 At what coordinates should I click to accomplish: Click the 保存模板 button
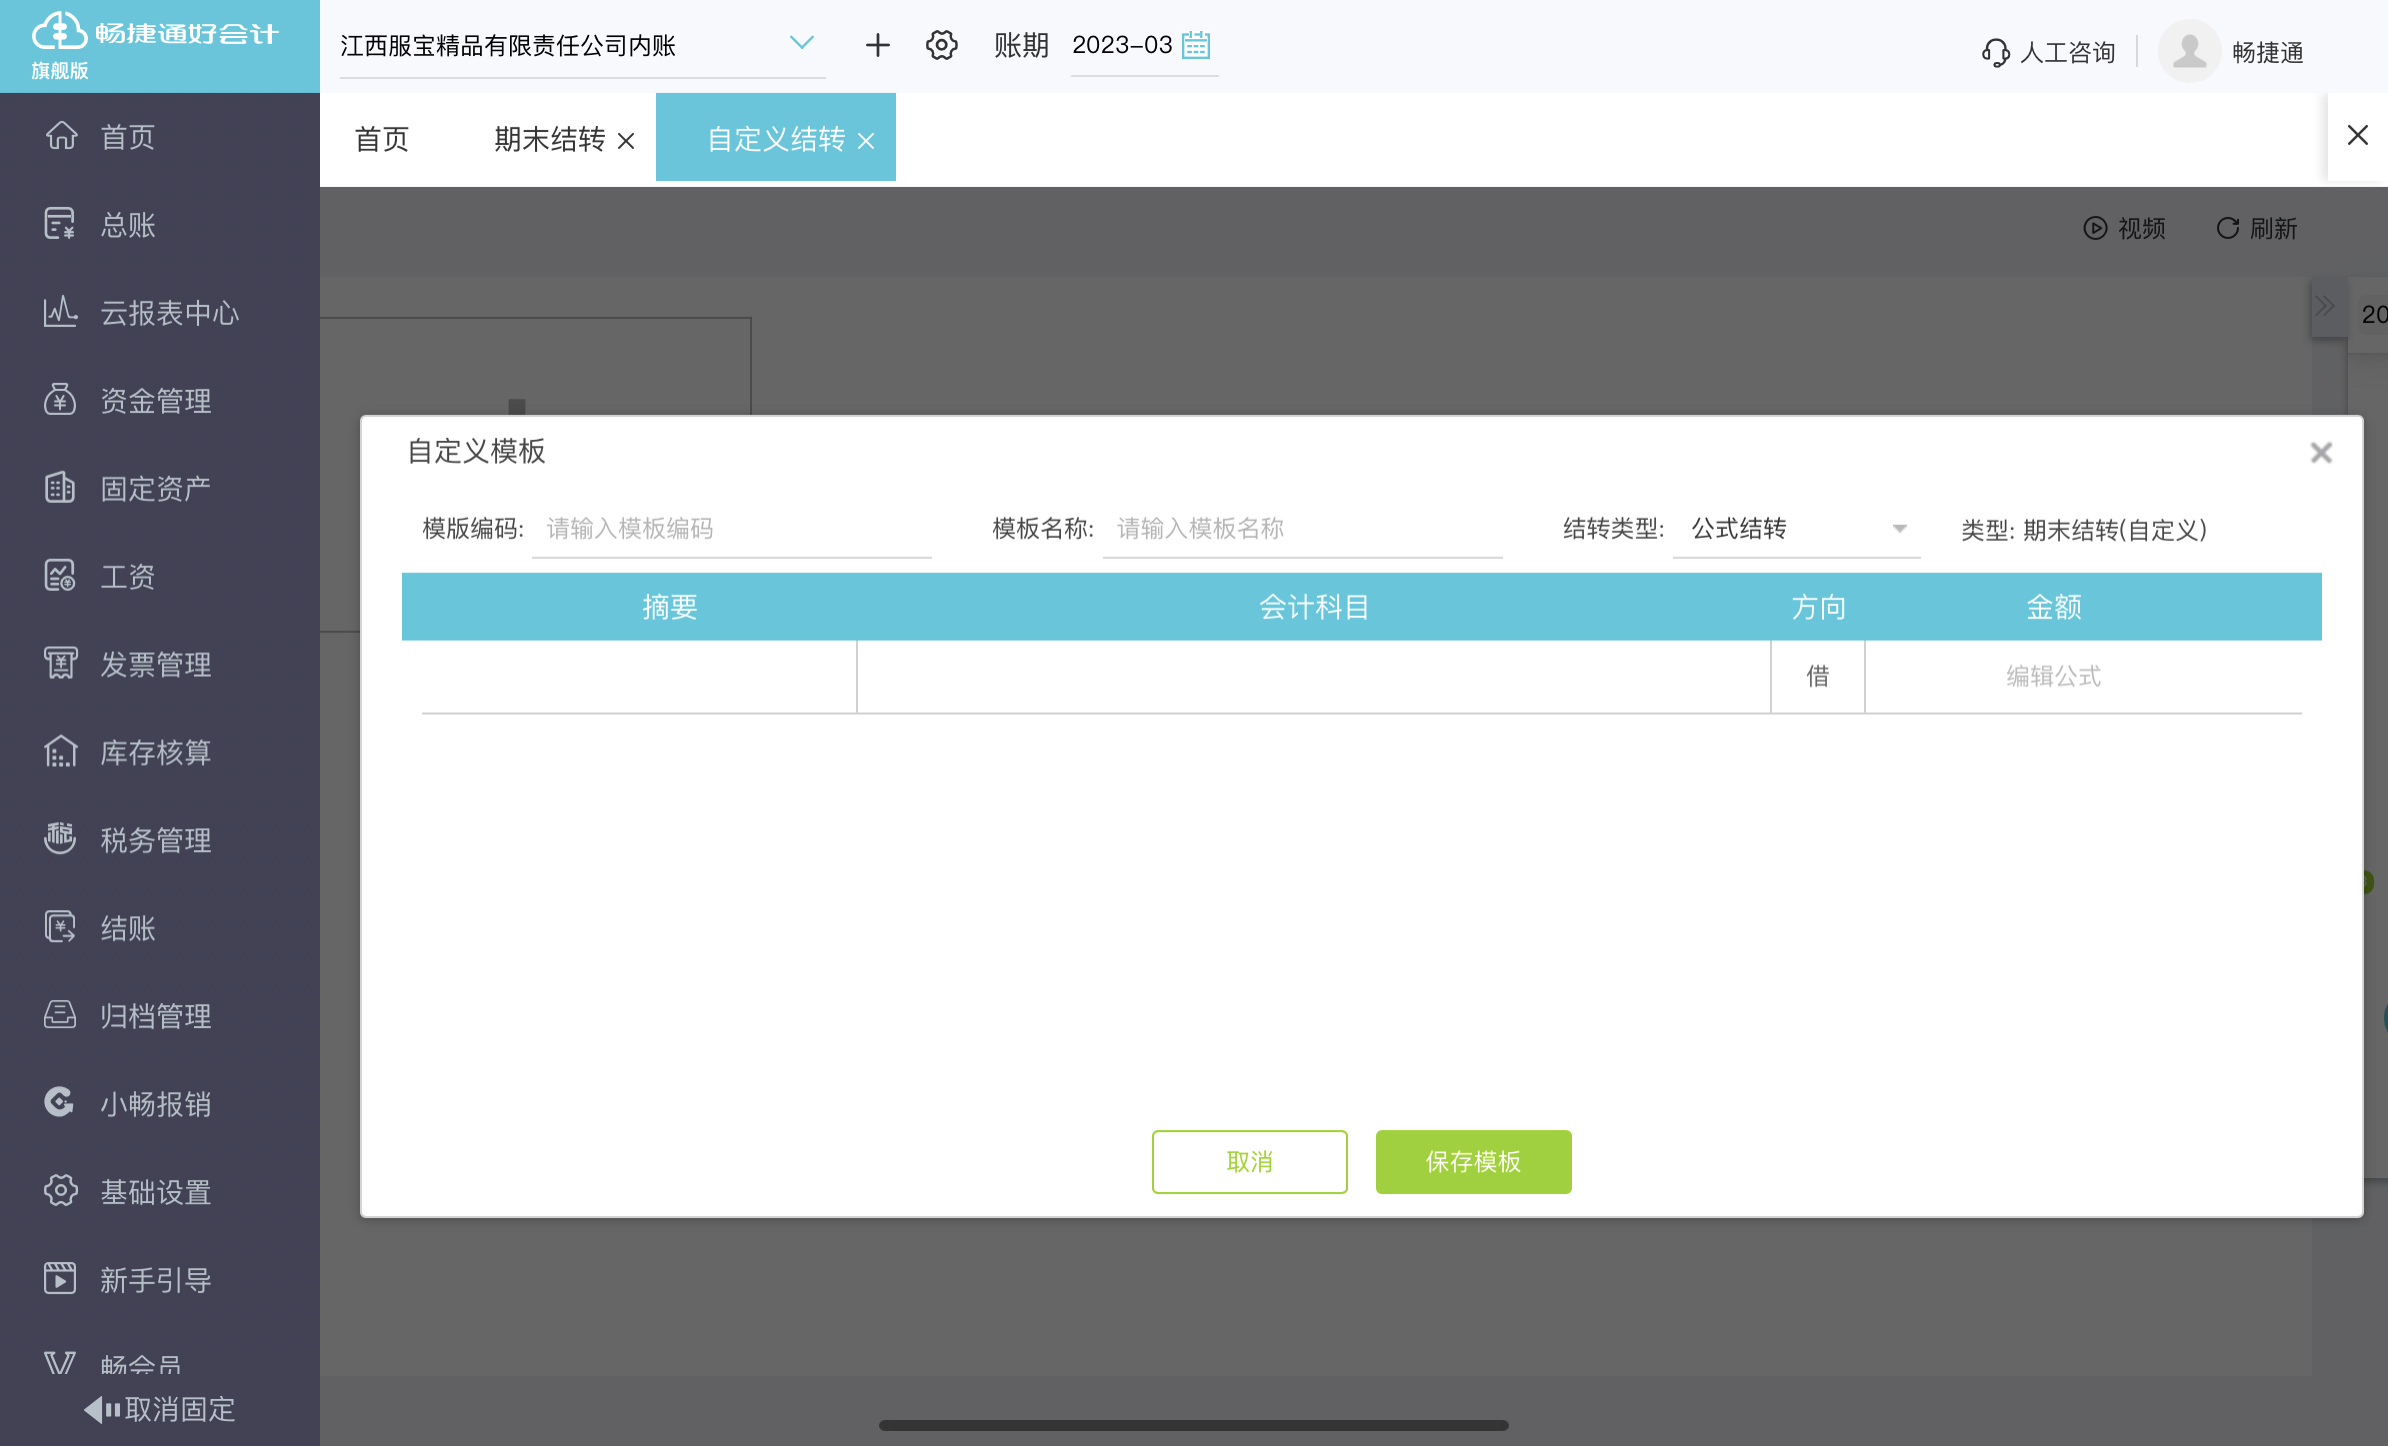(1472, 1161)
